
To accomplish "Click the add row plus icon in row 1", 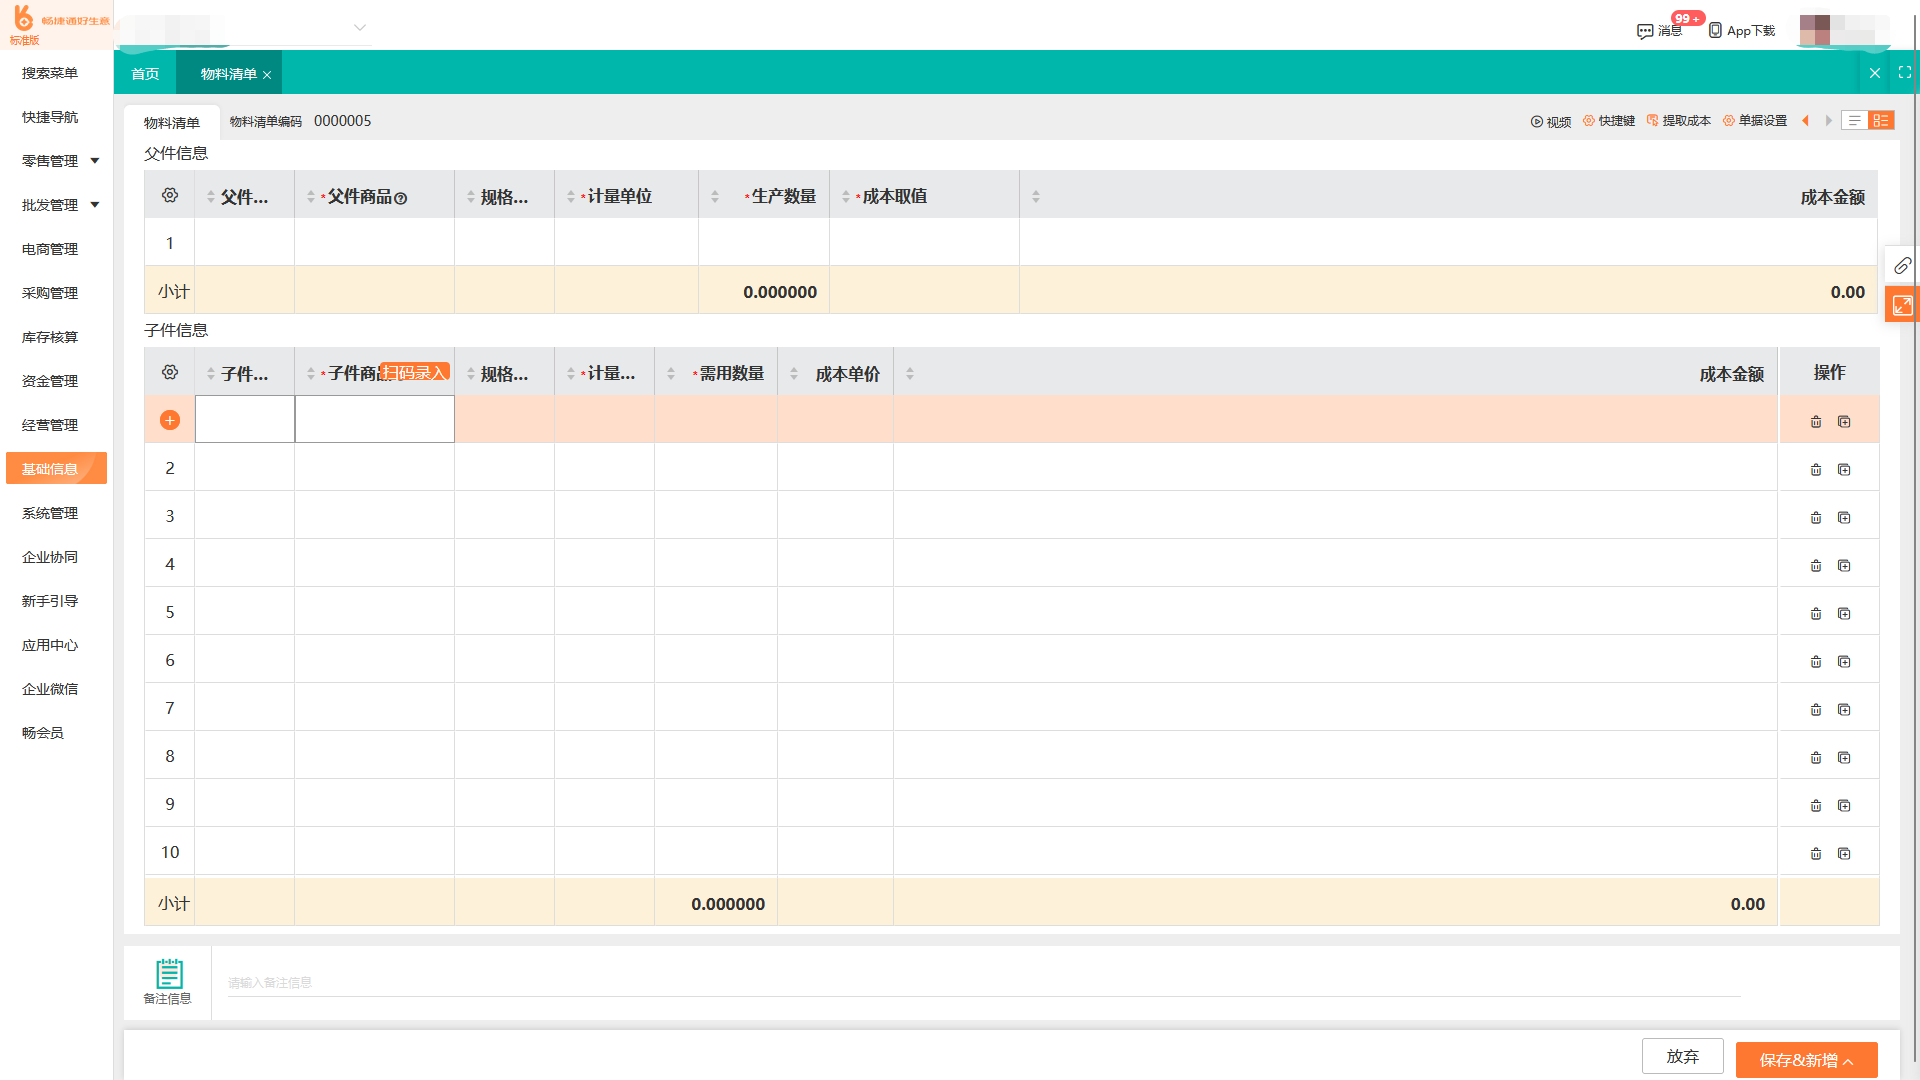I will pyautogui.click(x=170, y=421).
